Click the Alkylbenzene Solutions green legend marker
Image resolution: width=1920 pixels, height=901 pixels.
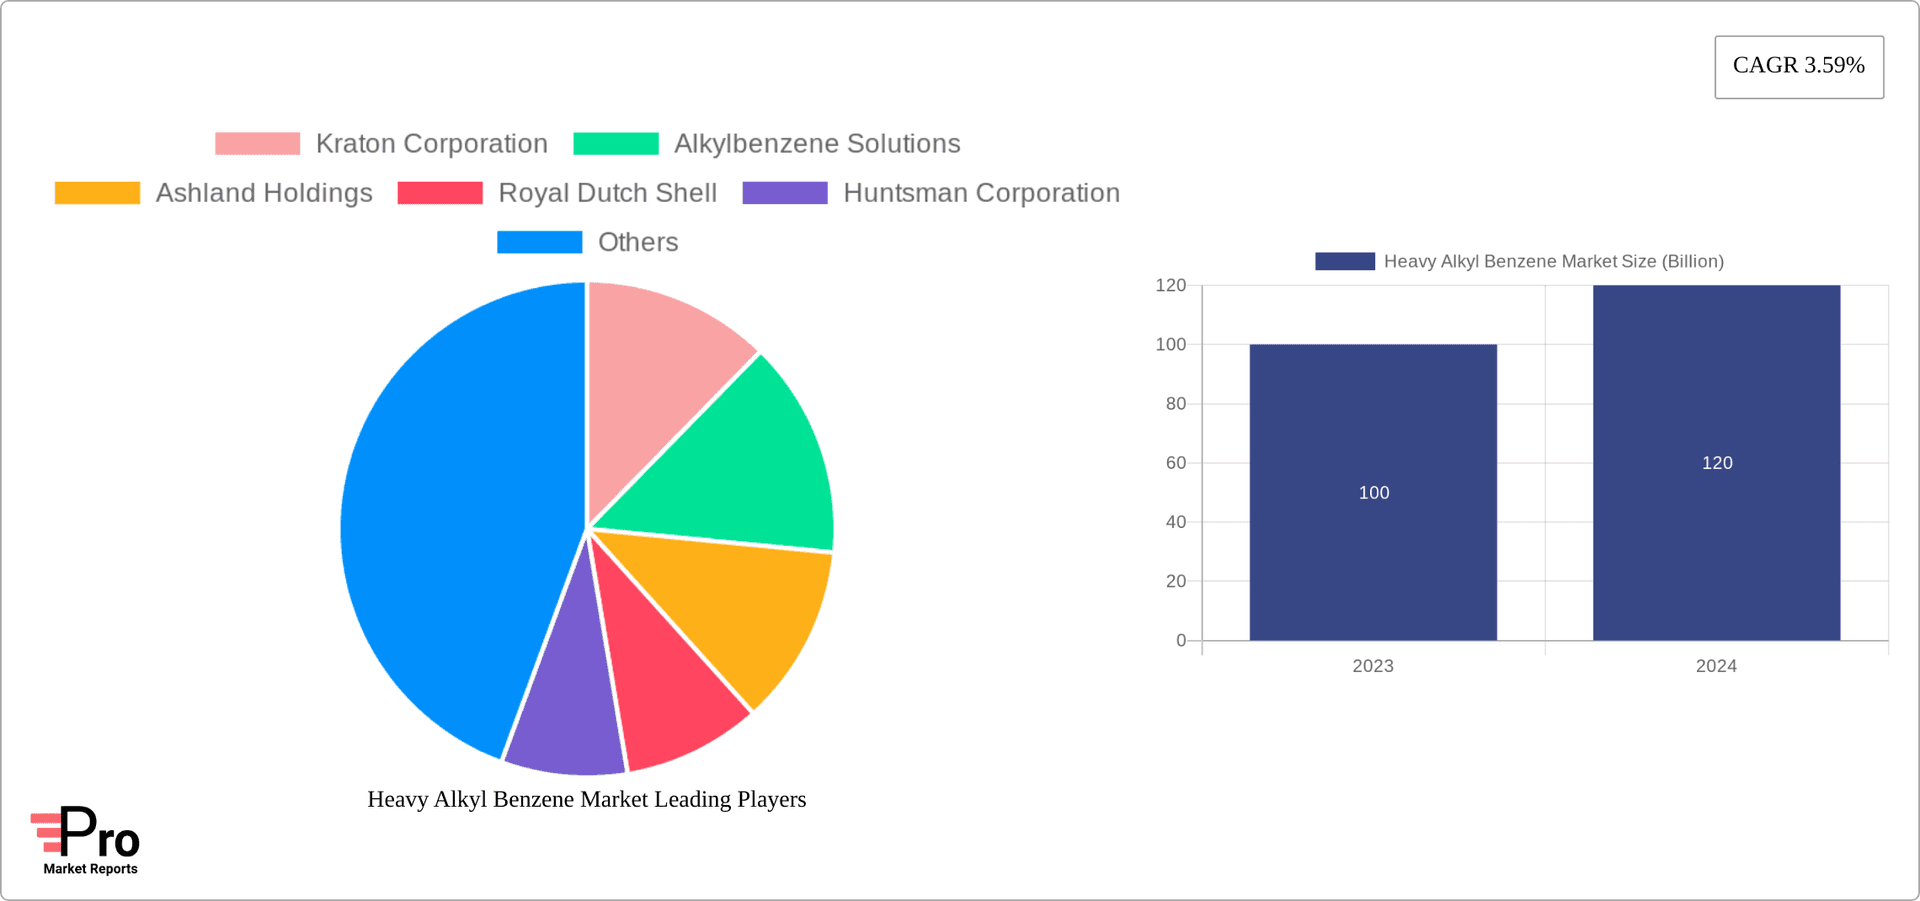click(x=615, y=143)
